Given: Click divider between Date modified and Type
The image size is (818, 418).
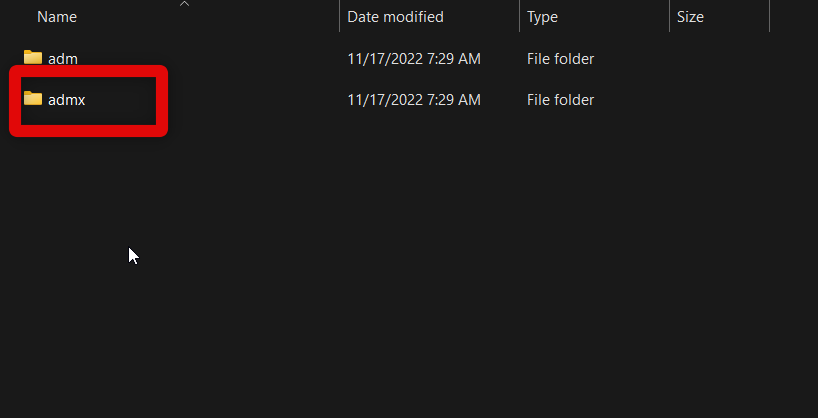Looking at the screenshot, I should click(520, 17).
